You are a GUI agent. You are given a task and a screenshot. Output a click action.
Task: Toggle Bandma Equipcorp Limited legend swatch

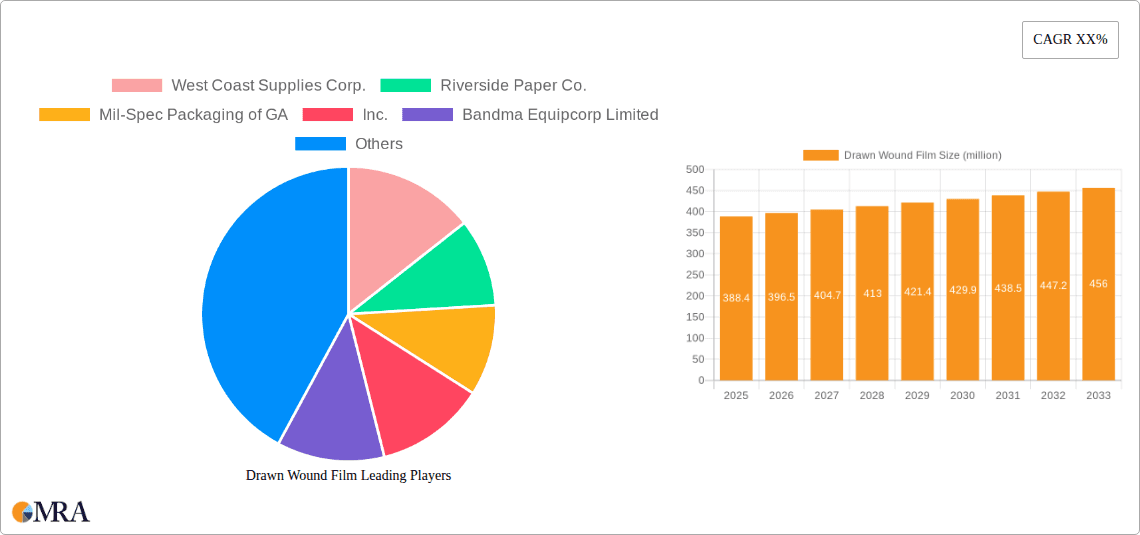pyautogui.click(x=428, y=114)
